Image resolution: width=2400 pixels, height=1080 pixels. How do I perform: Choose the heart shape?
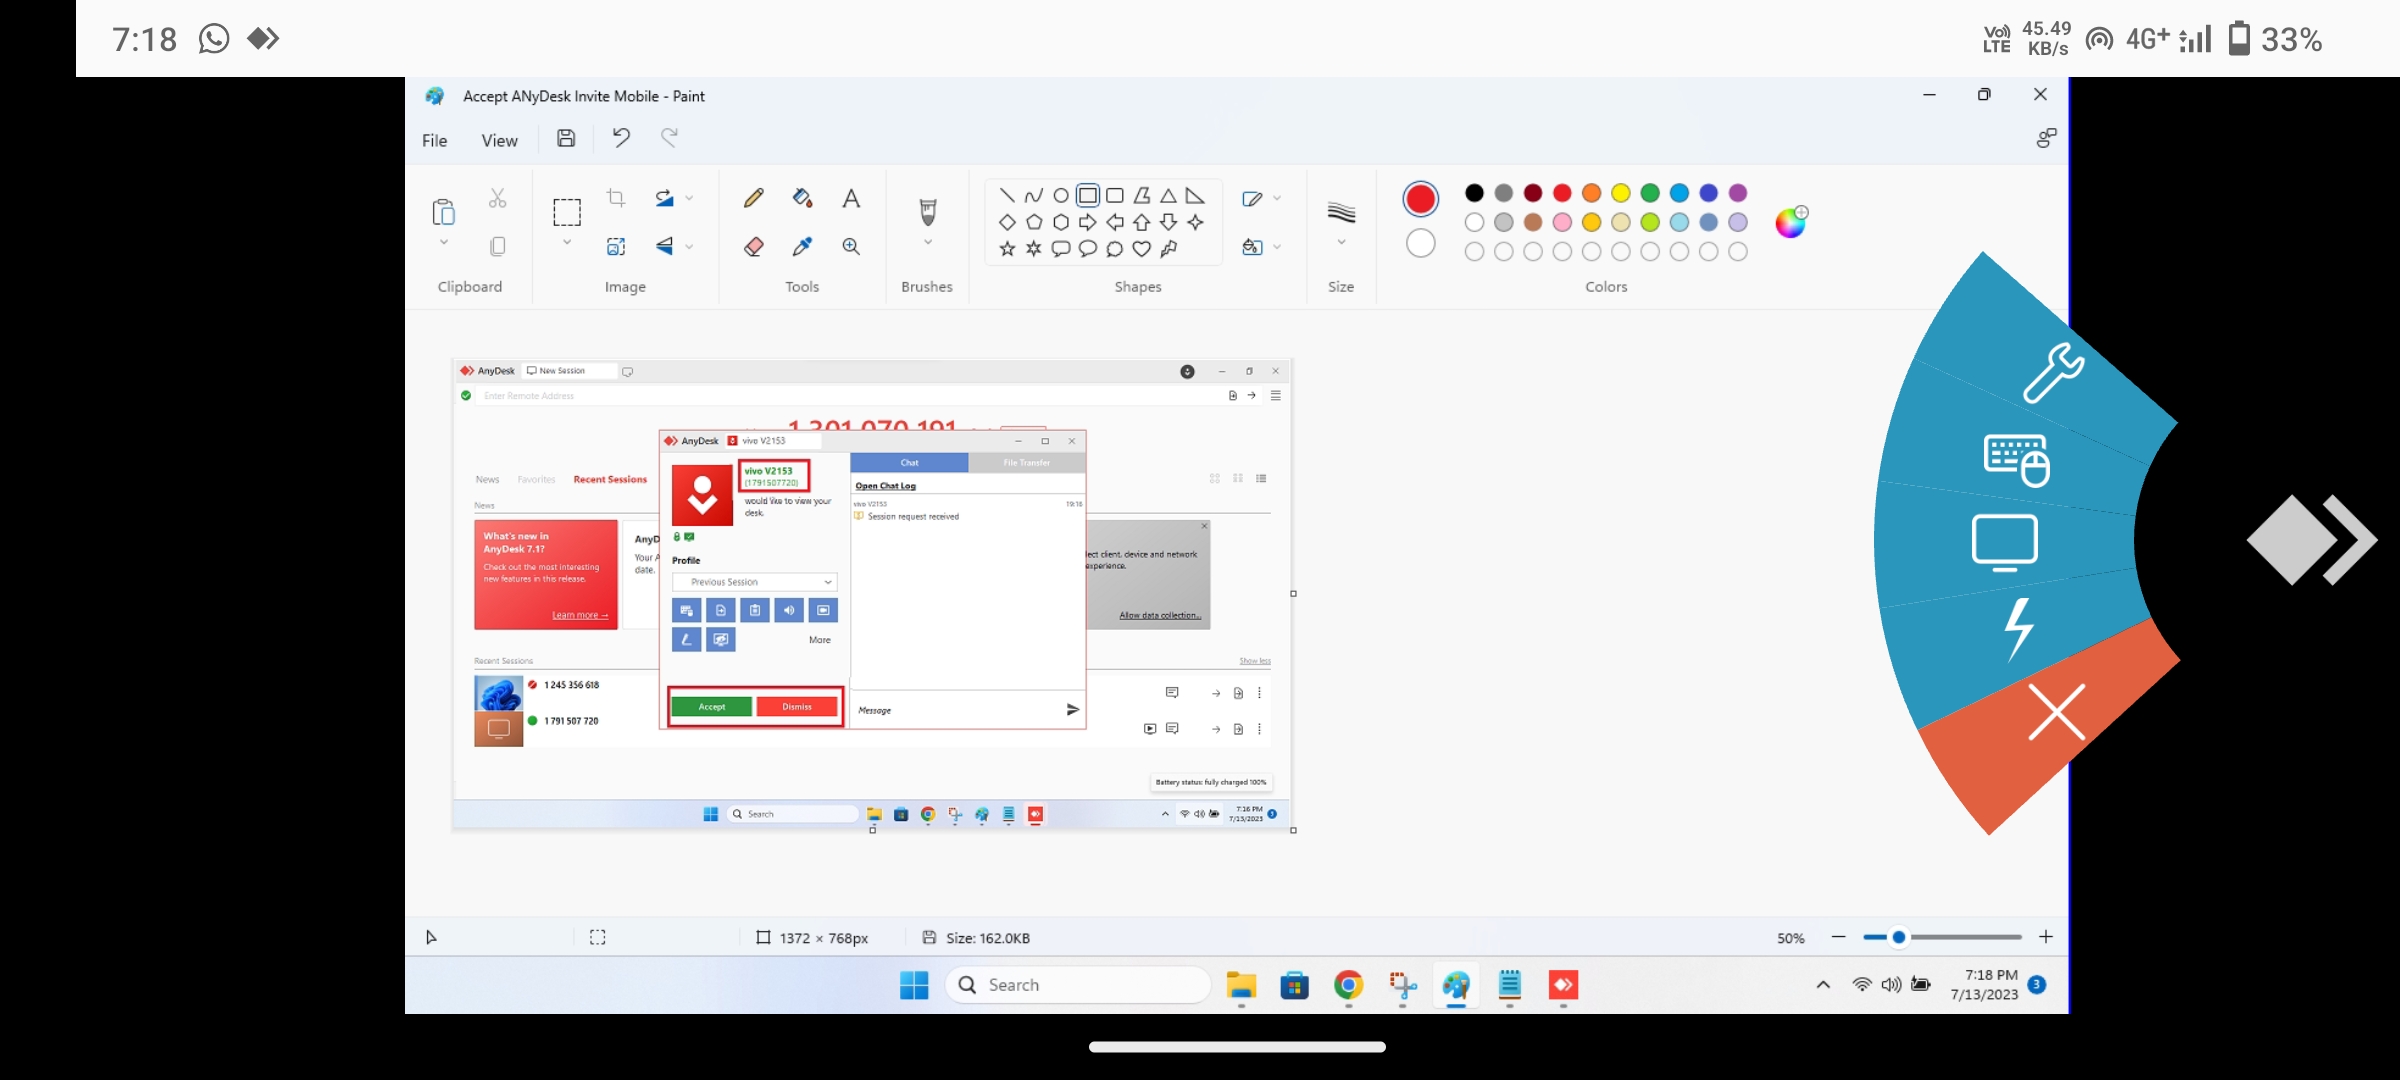(1142, 250)
